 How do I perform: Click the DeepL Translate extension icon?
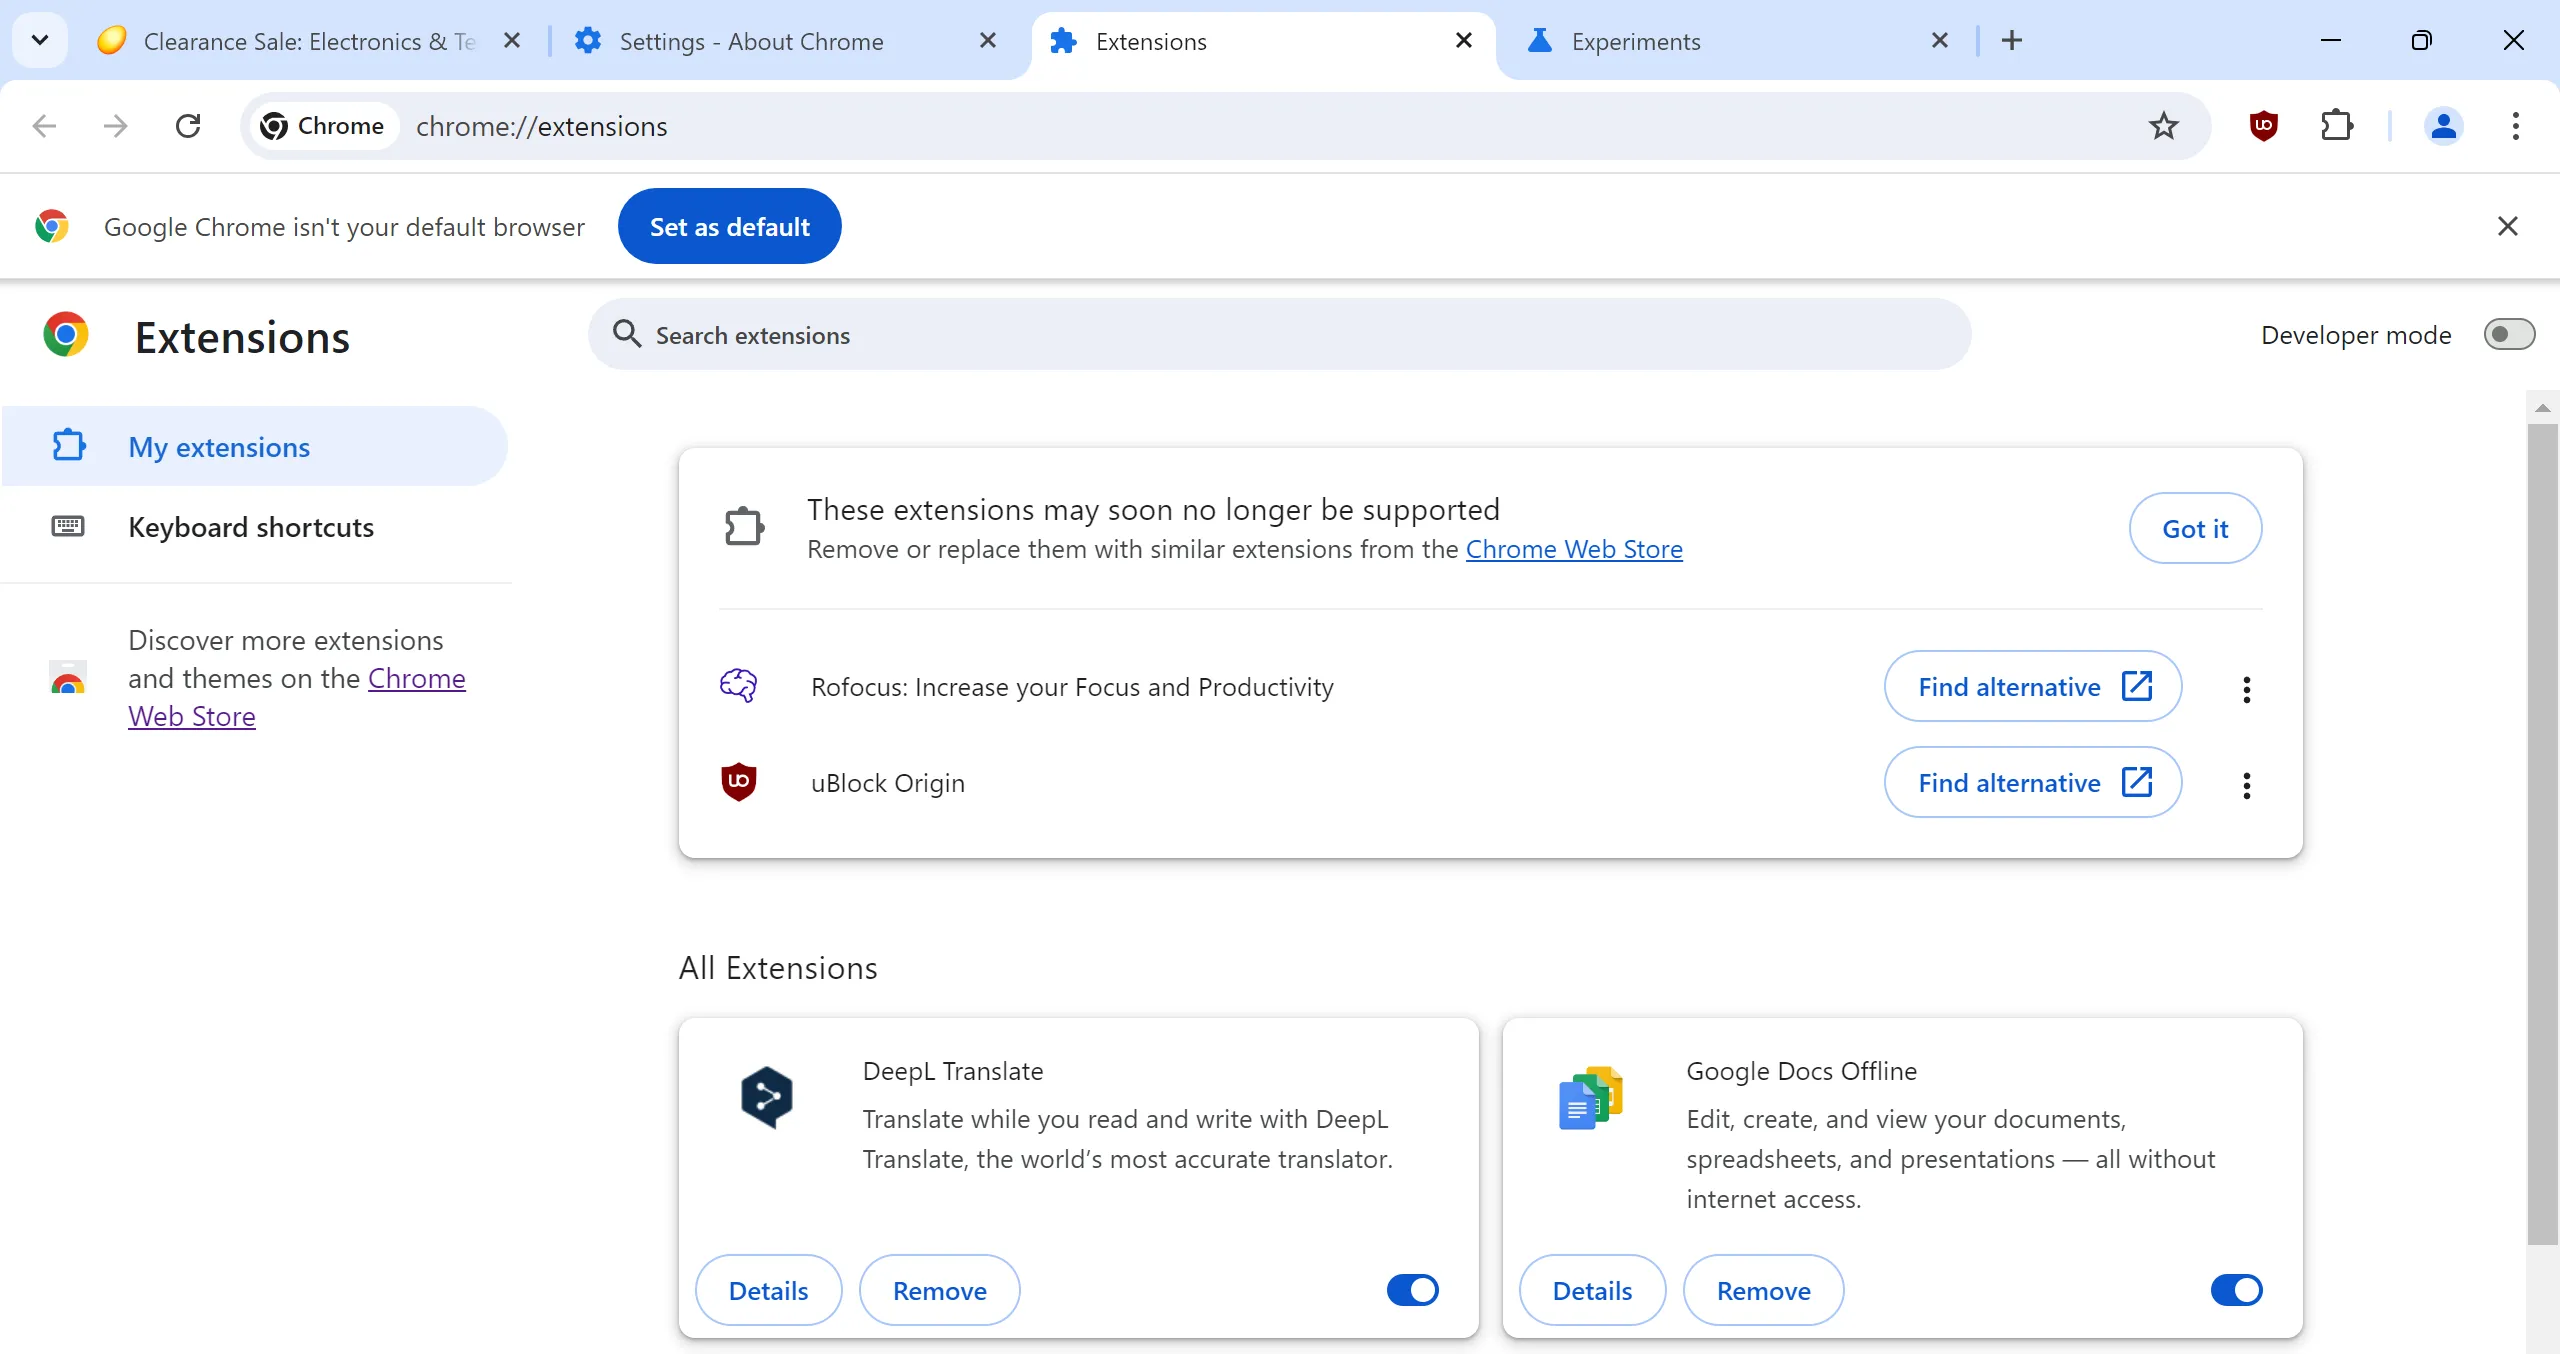coord(765,1098)
